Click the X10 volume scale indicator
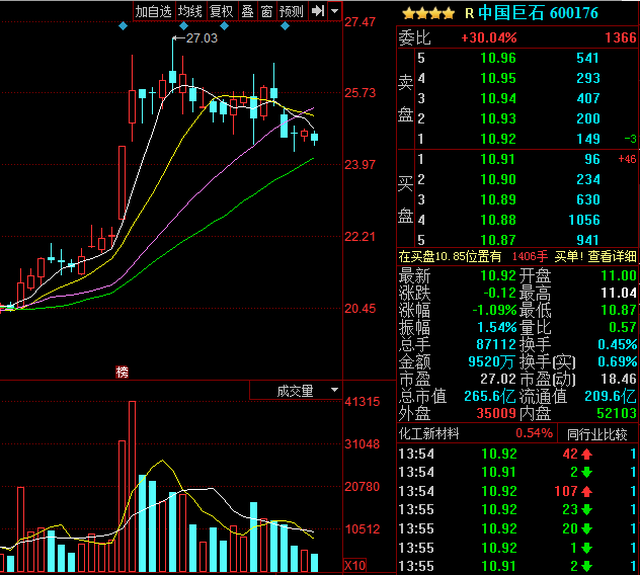Image resolution: width=640 pixels, height=575 pixels. tap(353, 565)
